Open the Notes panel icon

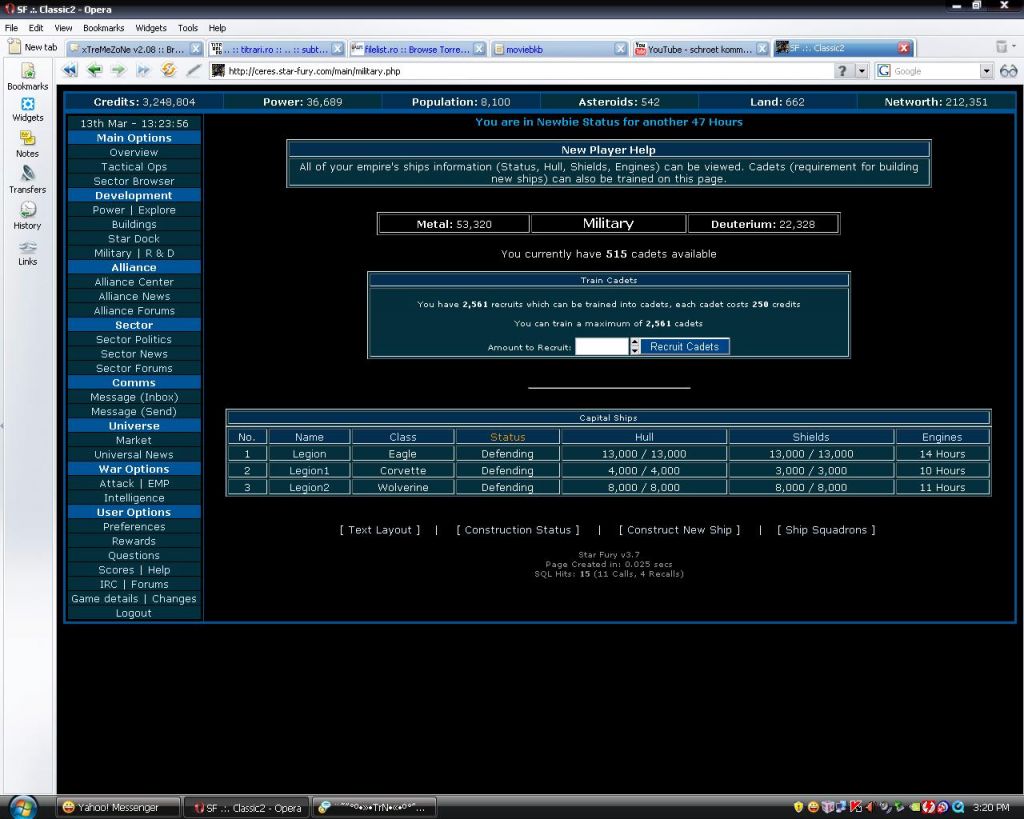click(27, 140)
